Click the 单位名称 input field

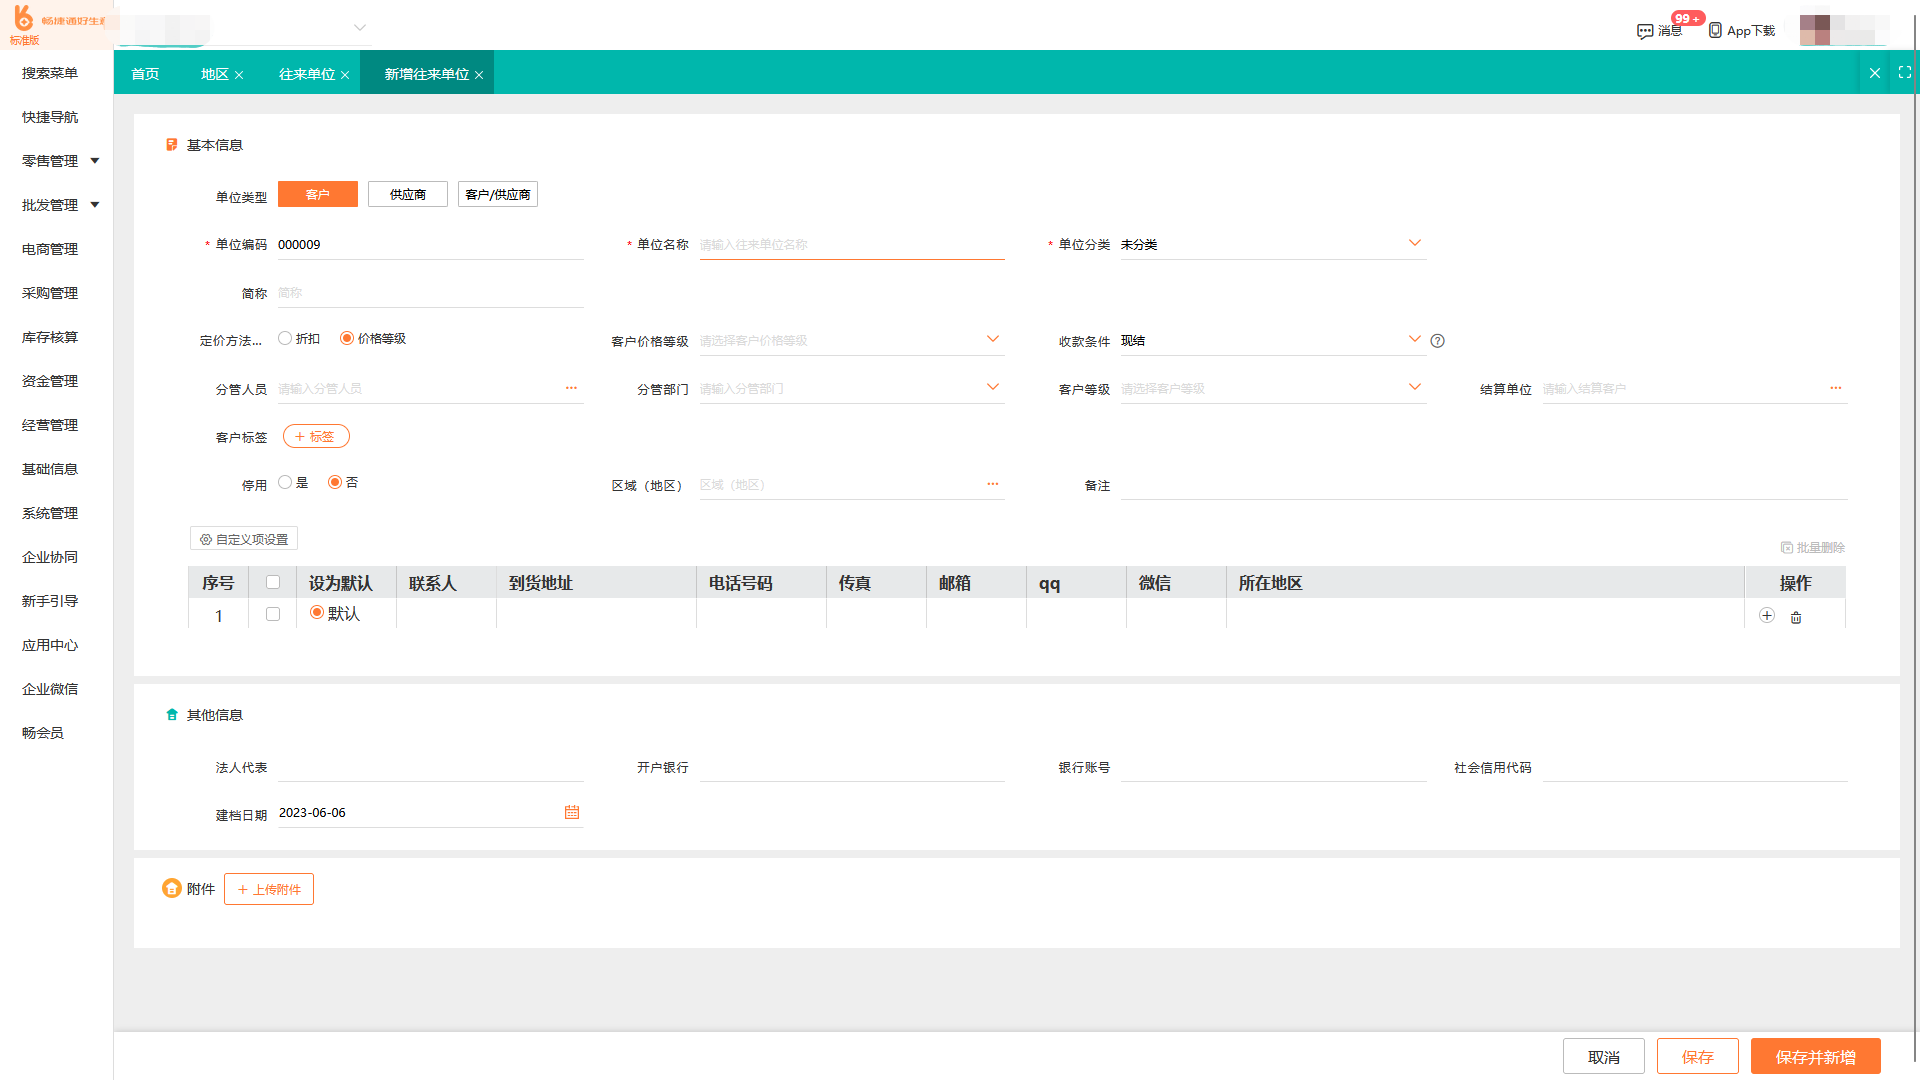(x=851, y=244)
